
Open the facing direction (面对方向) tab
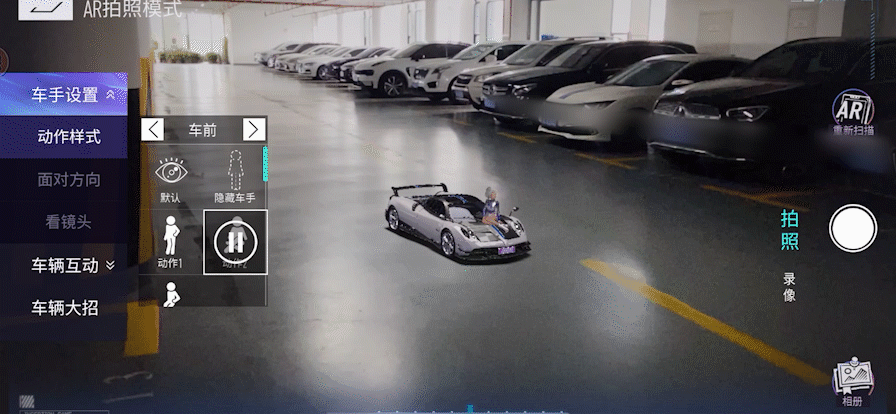click(x=68, y=180)
